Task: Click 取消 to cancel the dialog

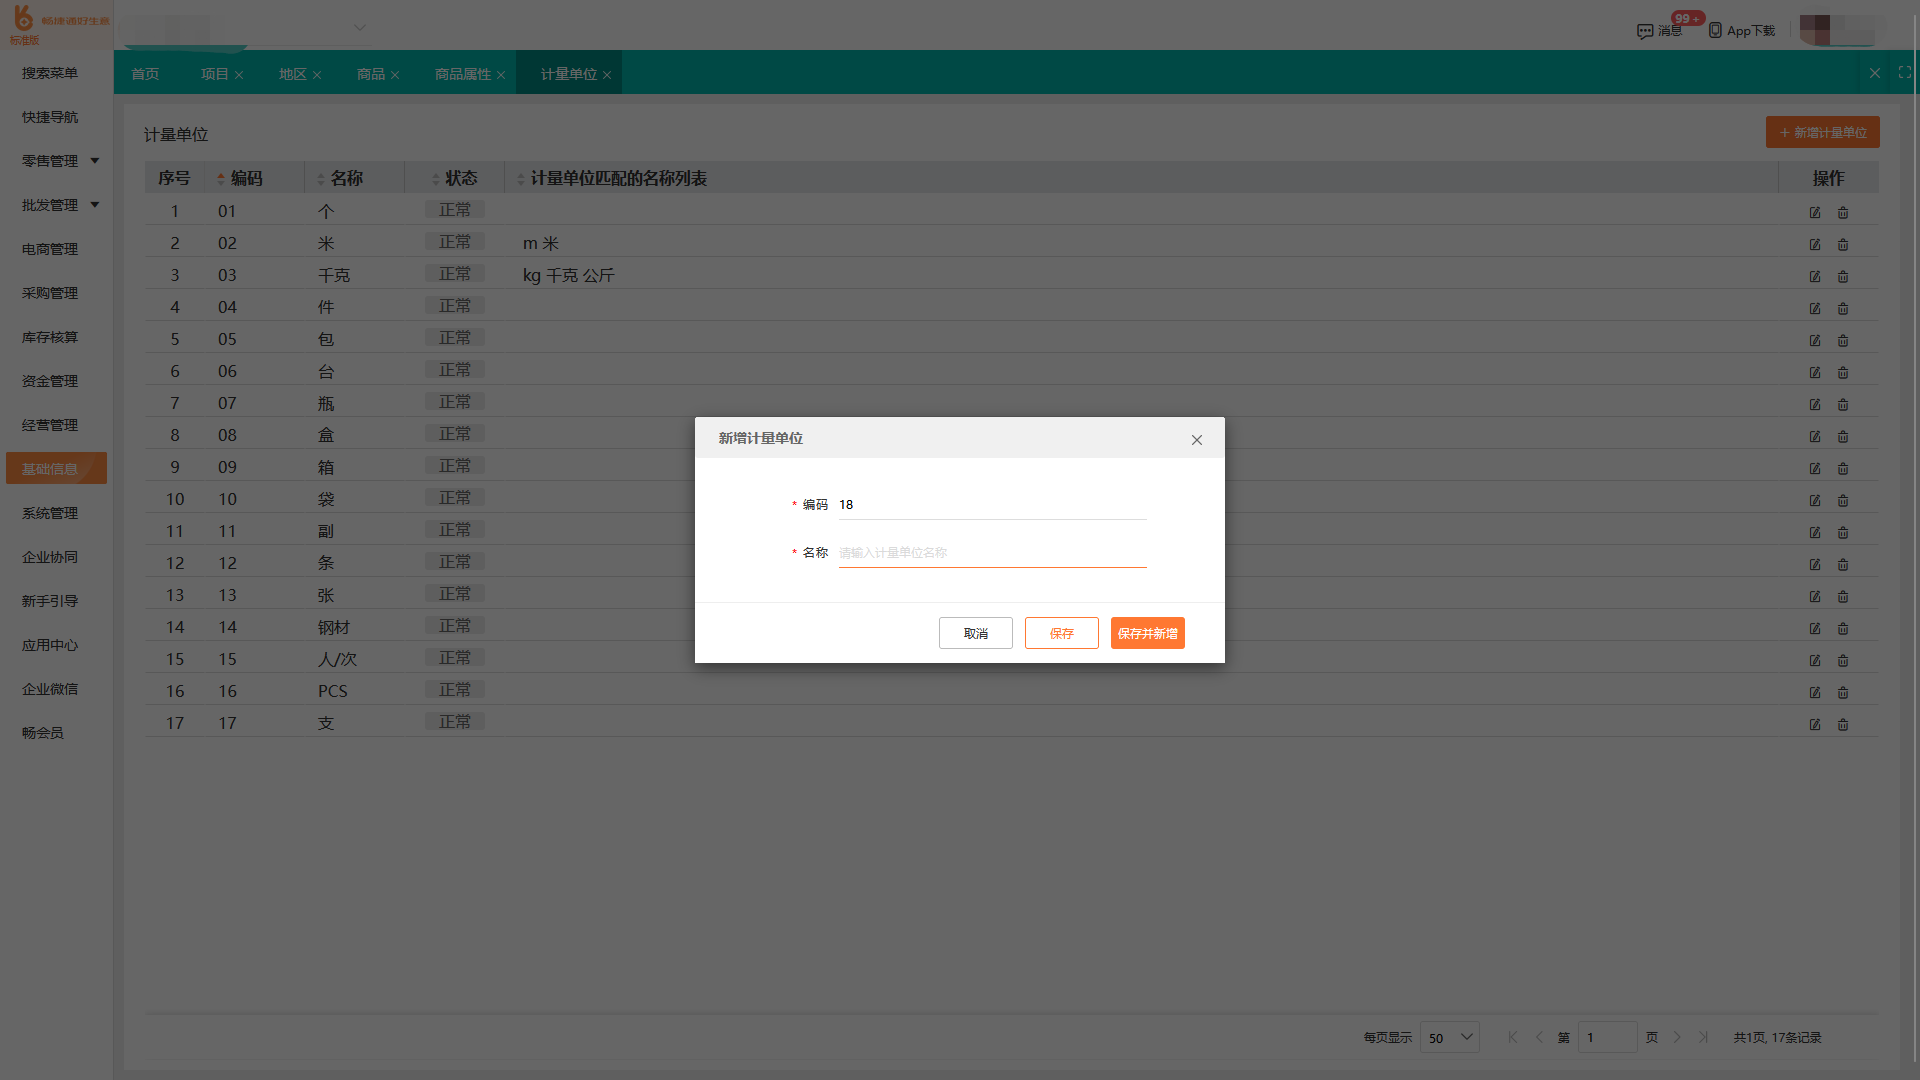Action: pos(977,633)
